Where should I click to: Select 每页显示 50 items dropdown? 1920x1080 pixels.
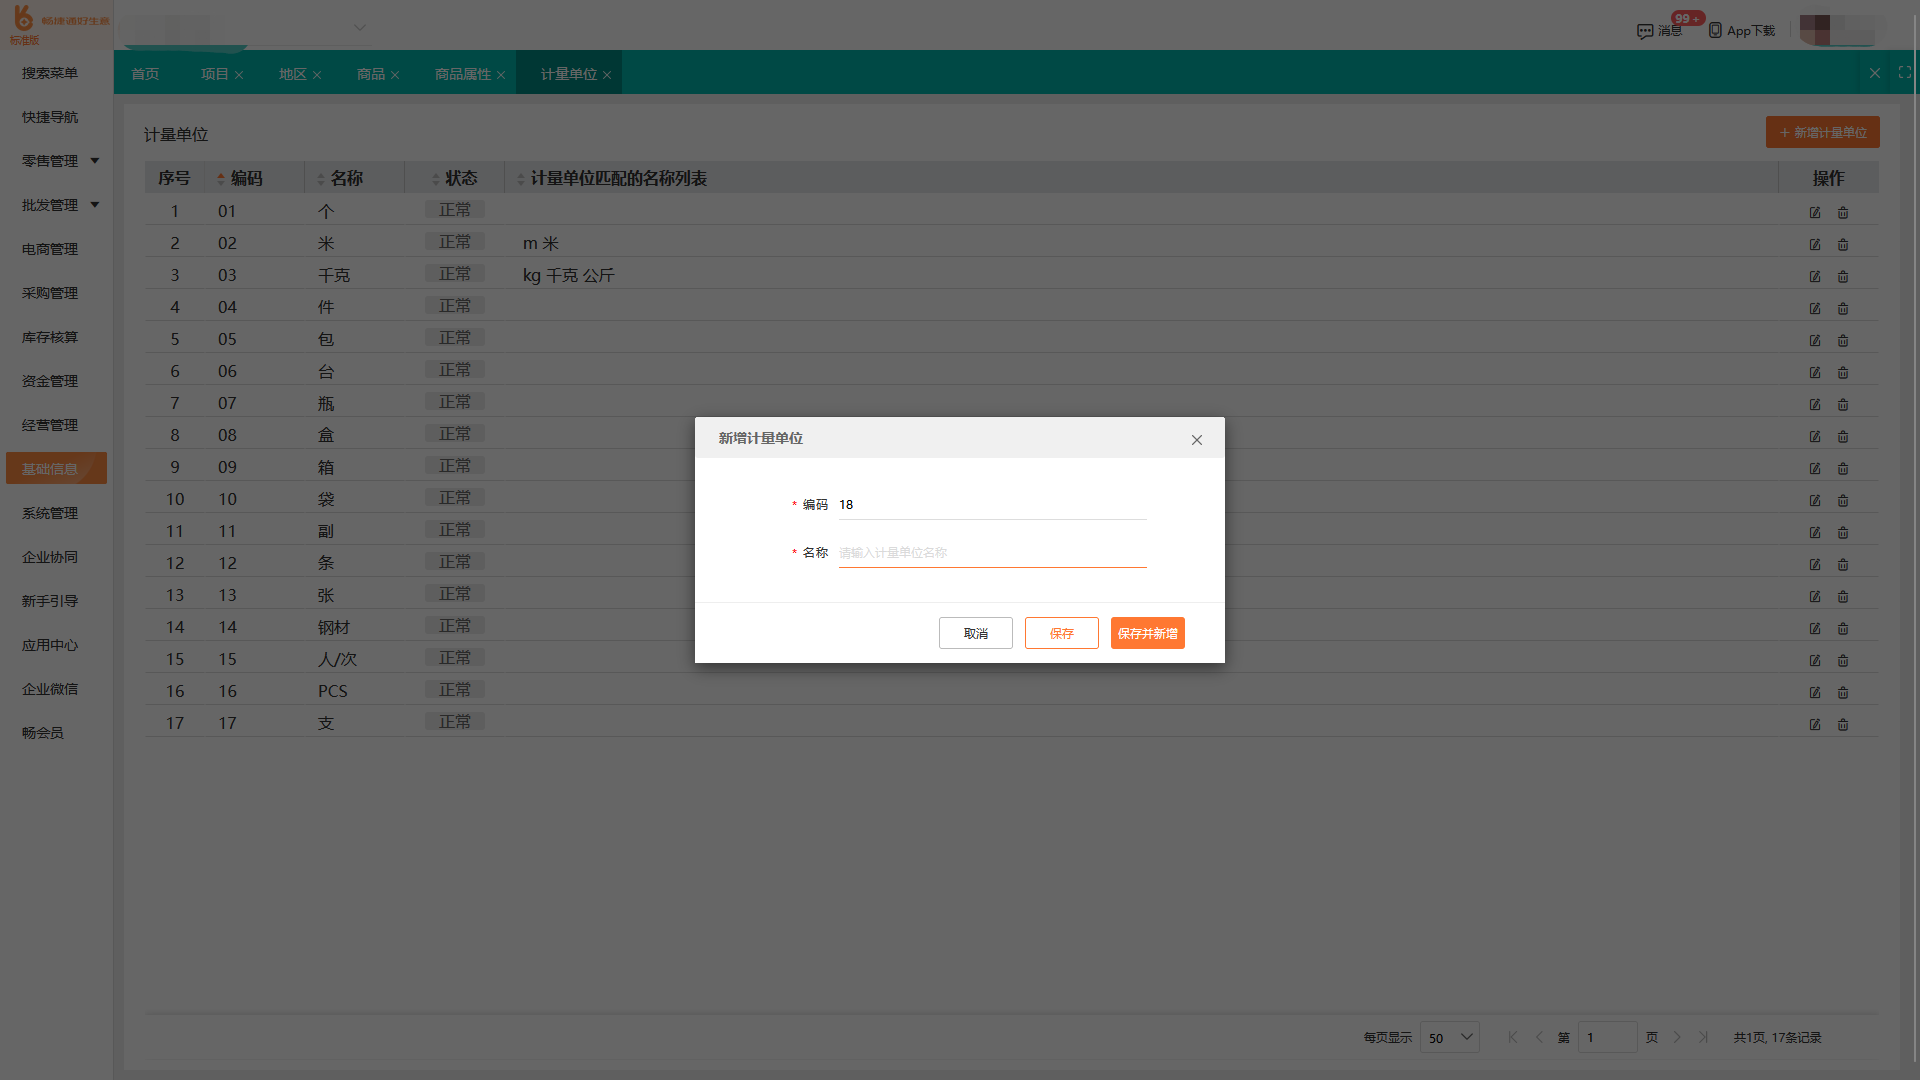1449,1038
